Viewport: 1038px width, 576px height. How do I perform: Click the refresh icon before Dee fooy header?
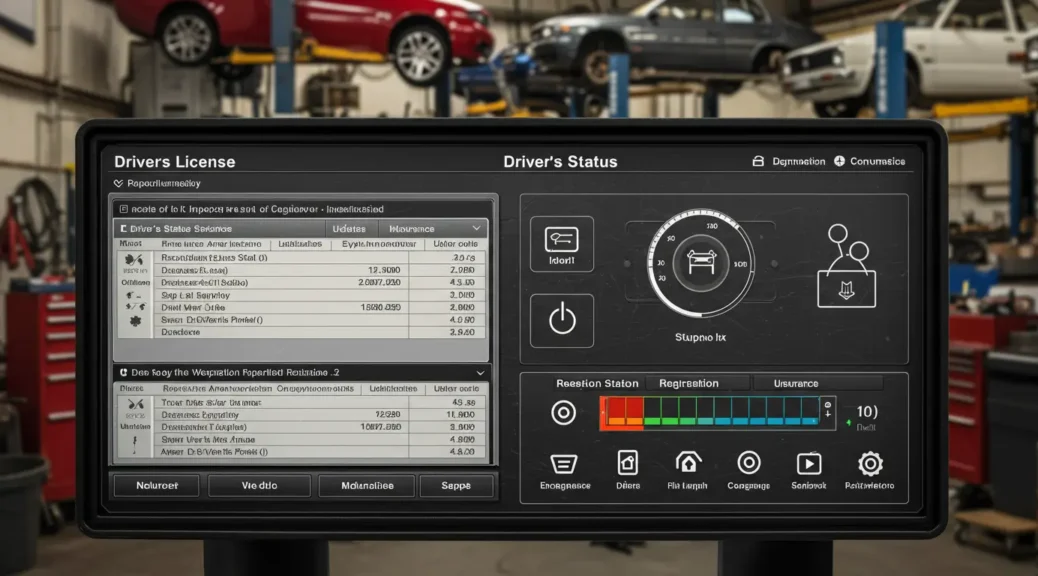(123, 373)
